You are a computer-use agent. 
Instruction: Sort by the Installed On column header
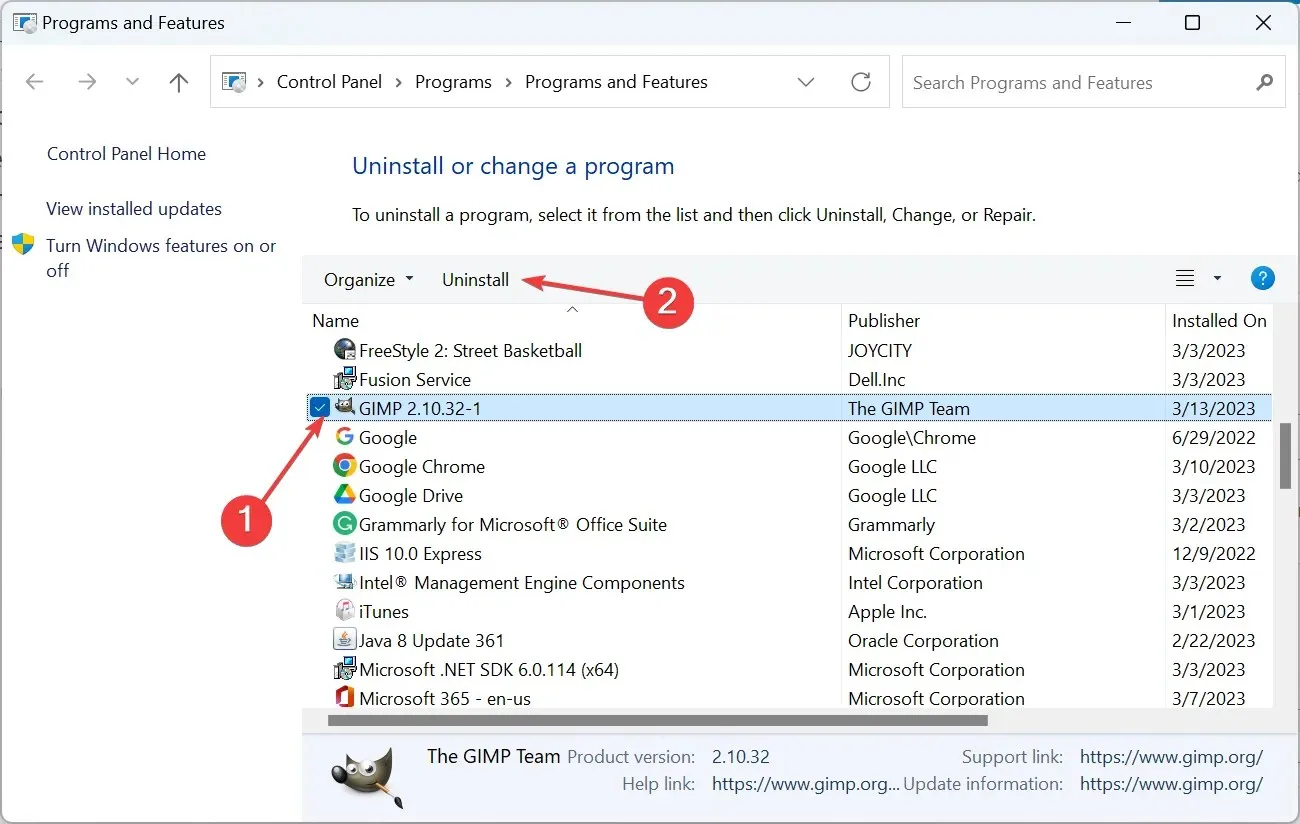point(1219,320)
